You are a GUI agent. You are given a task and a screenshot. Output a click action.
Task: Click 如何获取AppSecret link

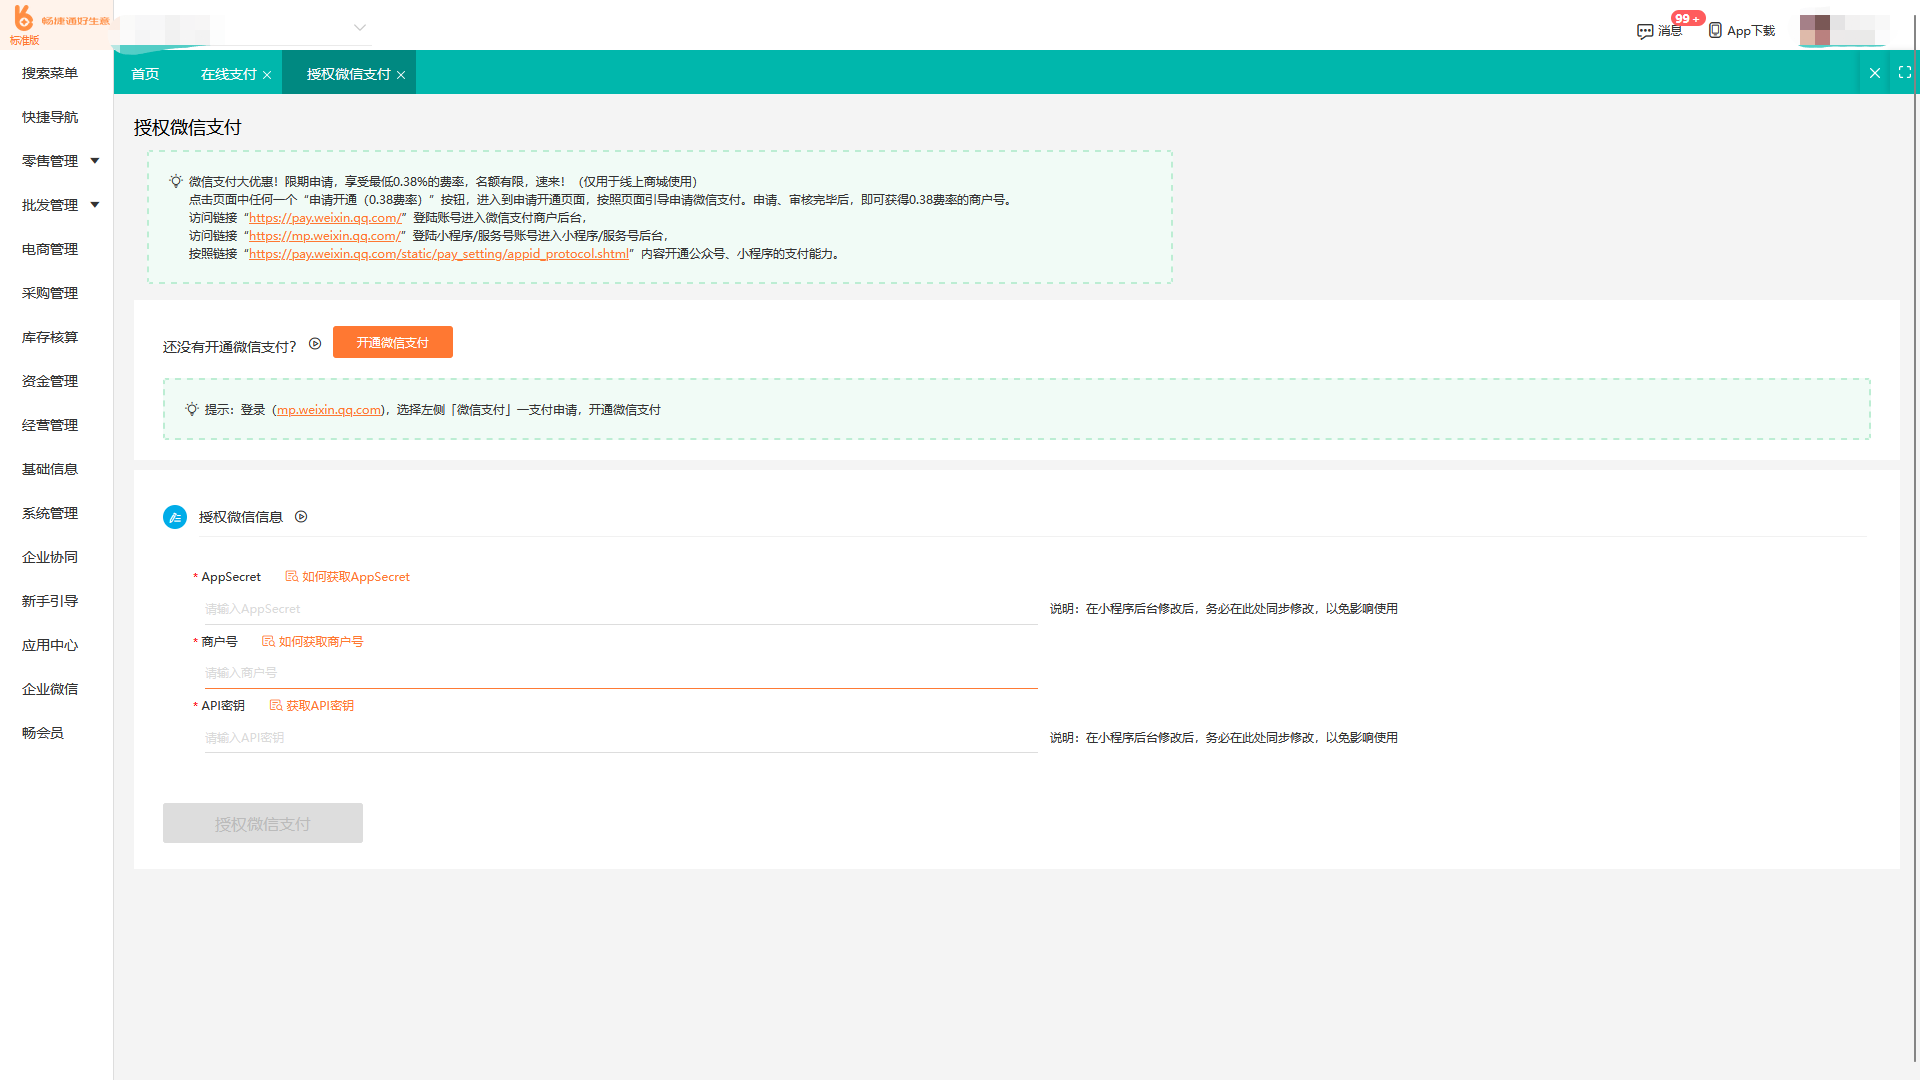348,576
